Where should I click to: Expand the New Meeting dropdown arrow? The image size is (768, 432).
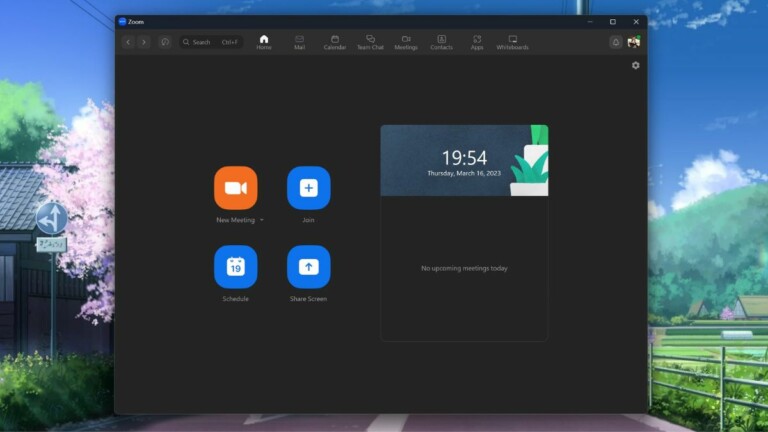pyautogui.click(x=262, y=220)
